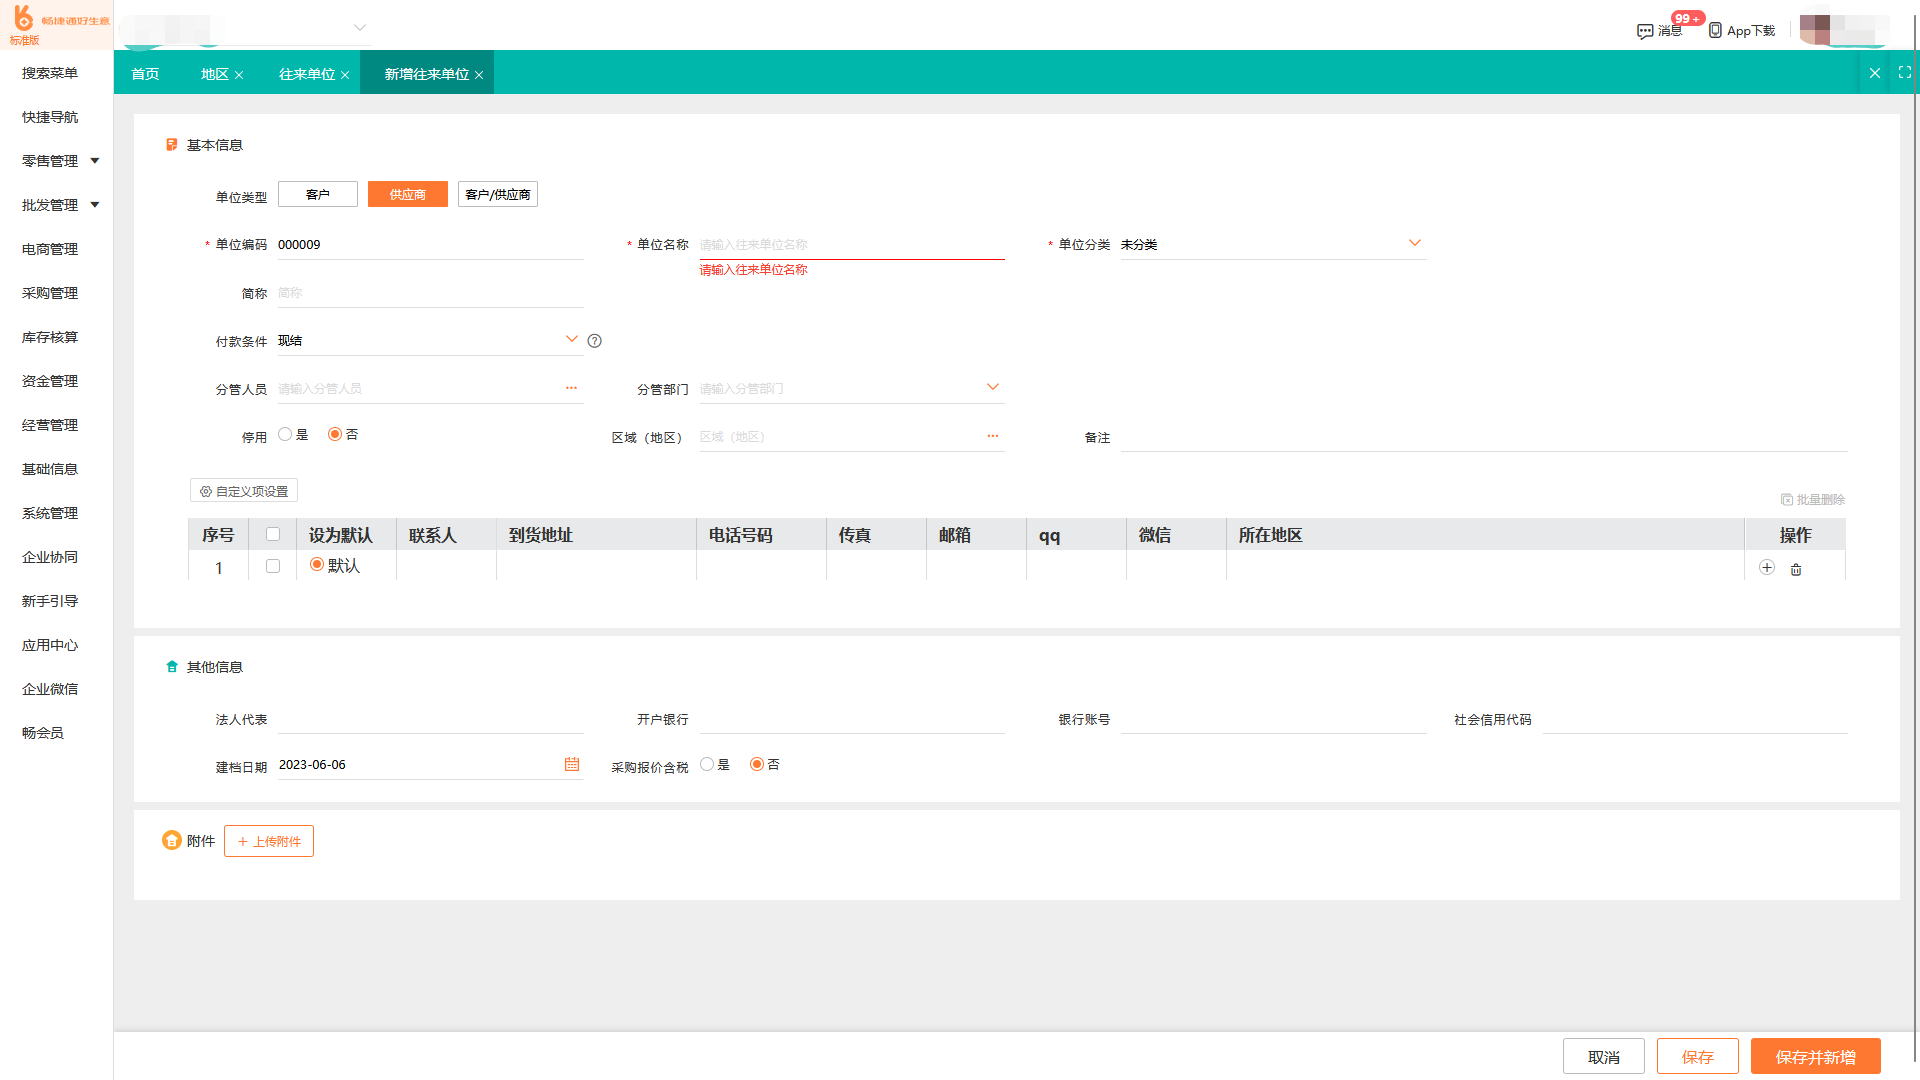Toggle 停用 radio button to 是
This screenshot has width=1920, height=1080.
(287, 434)
